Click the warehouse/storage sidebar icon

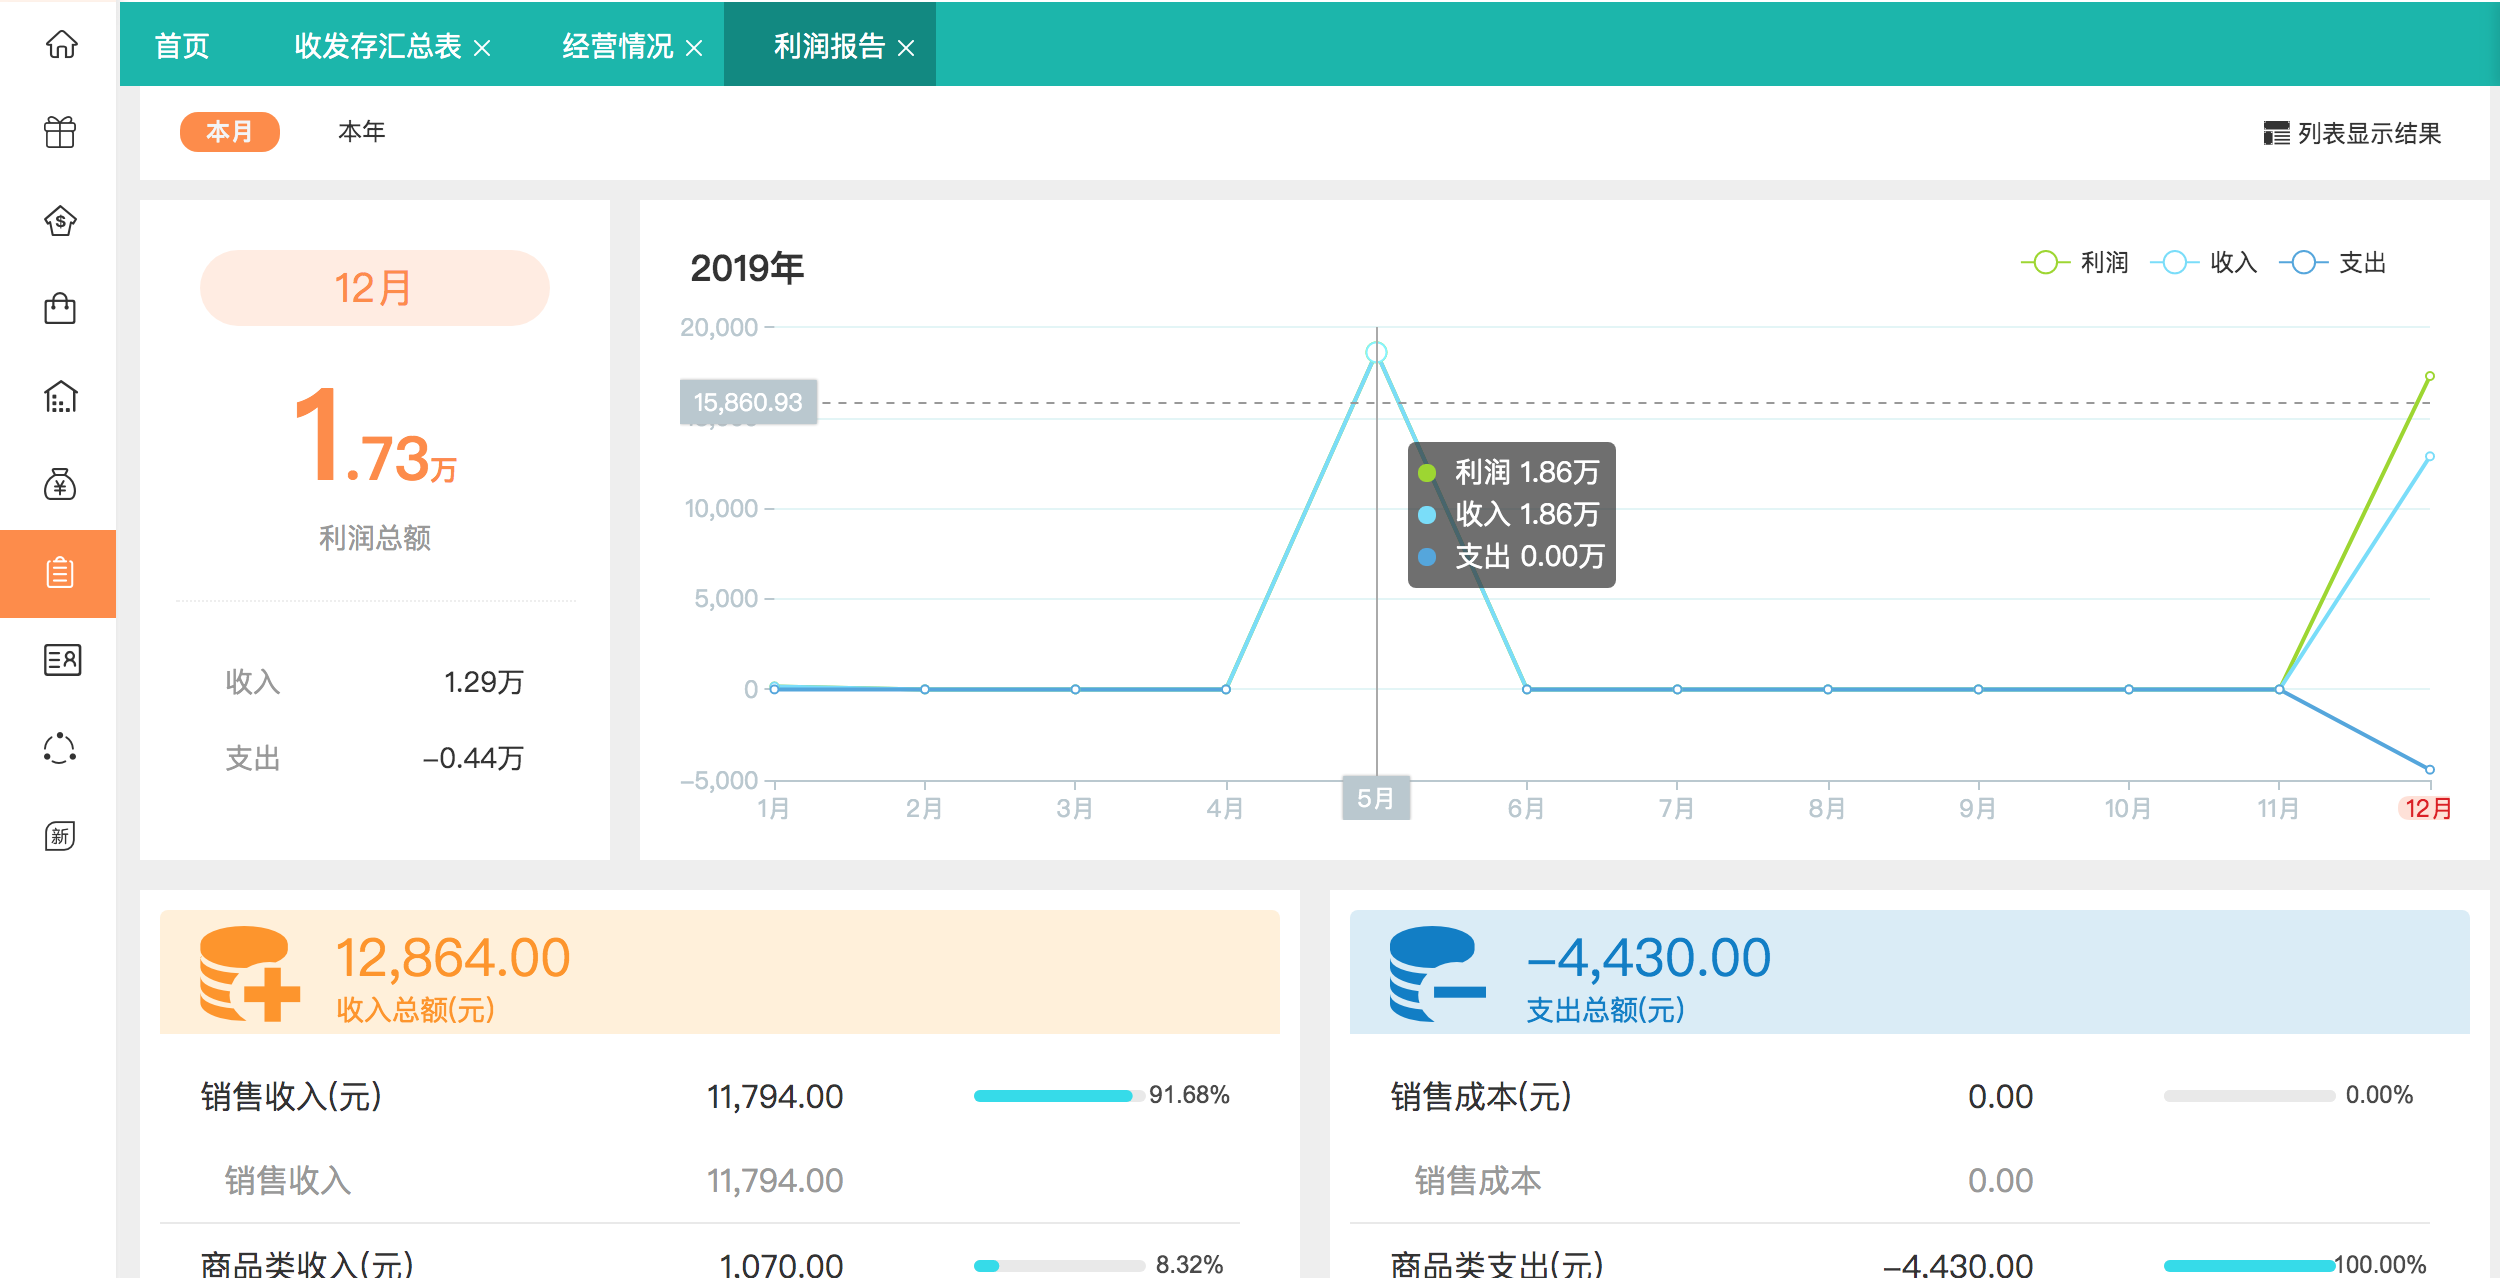(x=62, y=396)
